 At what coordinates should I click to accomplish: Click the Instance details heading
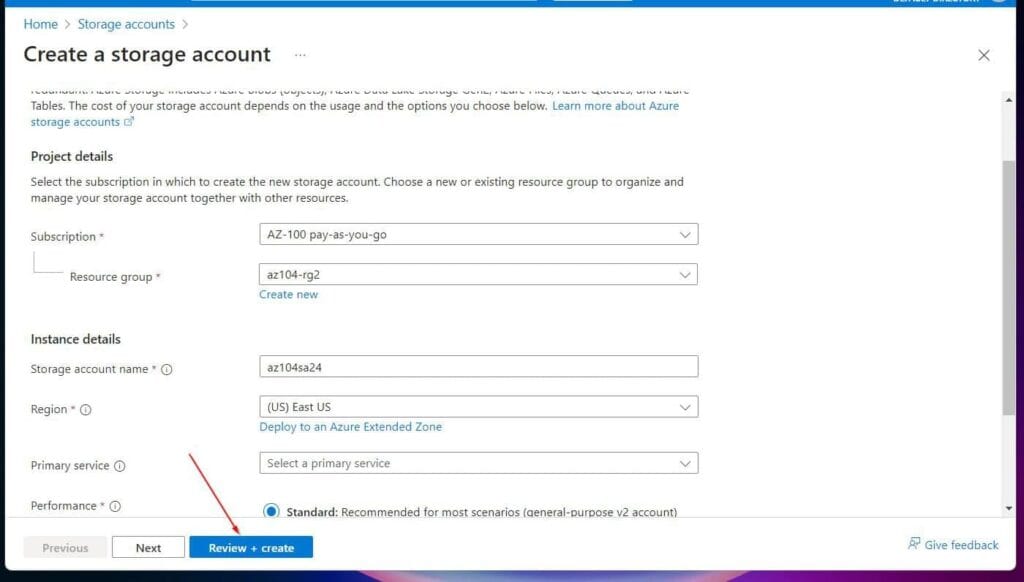(x=76, y=339)
